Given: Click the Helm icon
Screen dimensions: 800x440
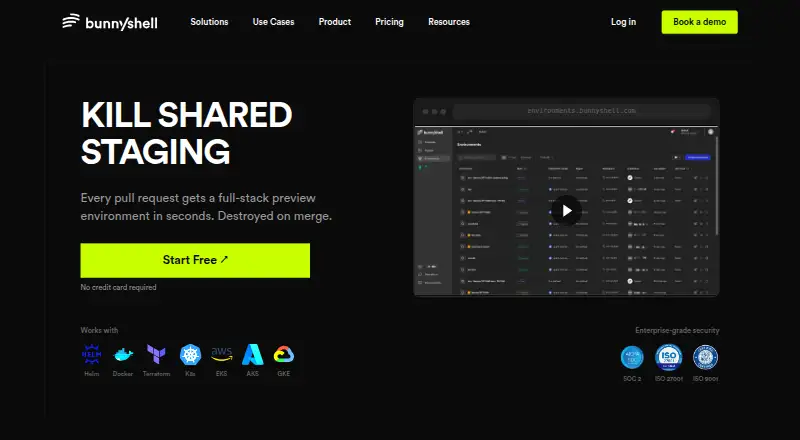Looking at the screenshot, I should pos(92,354).
